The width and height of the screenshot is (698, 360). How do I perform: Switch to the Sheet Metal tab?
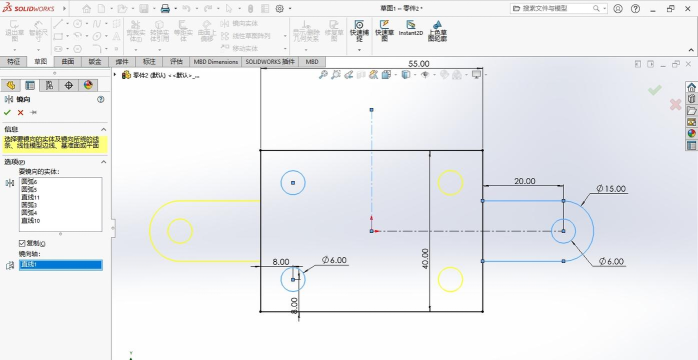tap(95, 62)
